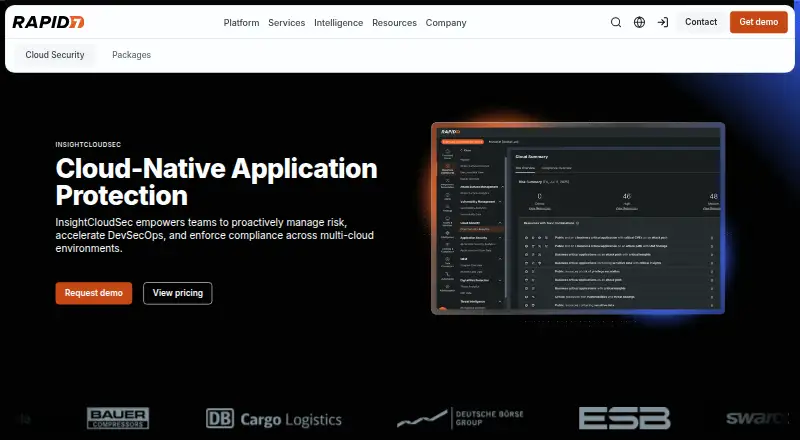Click the Deutsche Börse Group logo
This screenshot has height=440, width=800.
coord(460,418)
